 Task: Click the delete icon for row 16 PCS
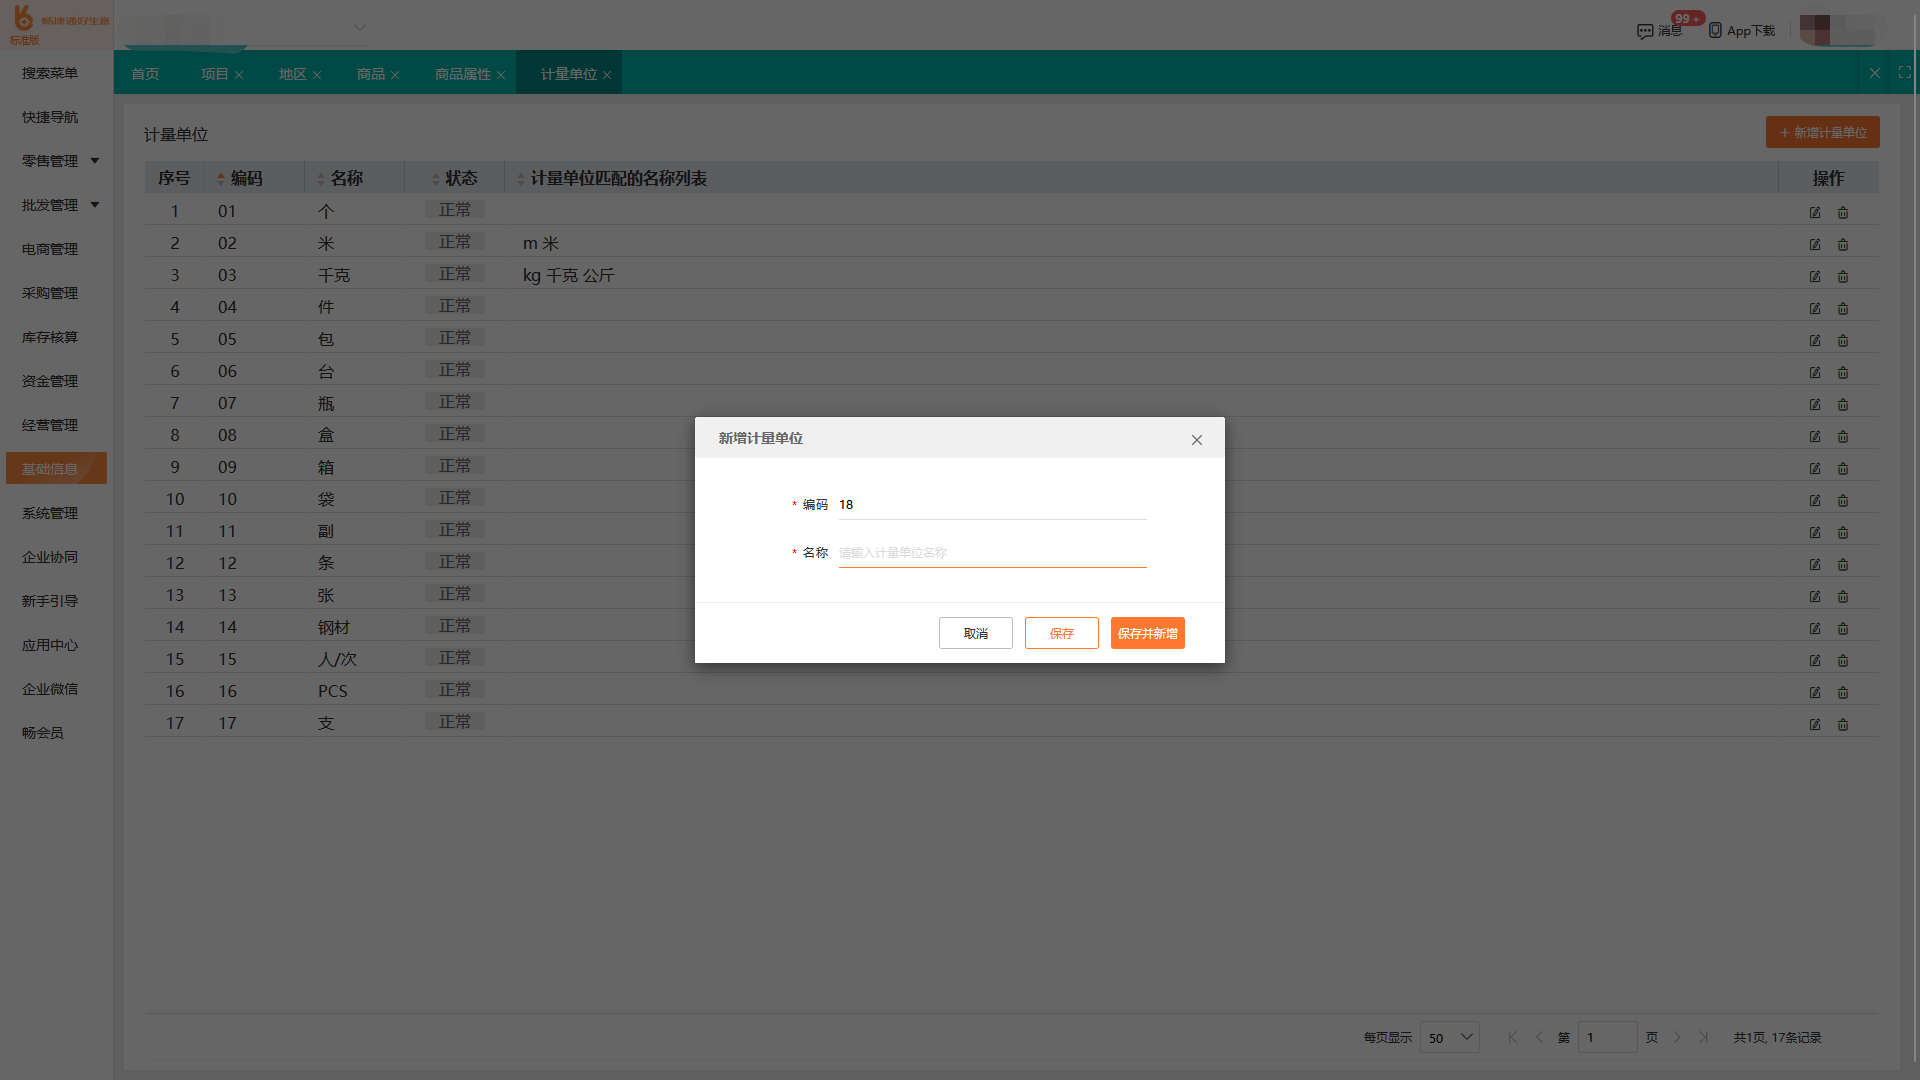pyautogui.click(x=1844, y=692)
